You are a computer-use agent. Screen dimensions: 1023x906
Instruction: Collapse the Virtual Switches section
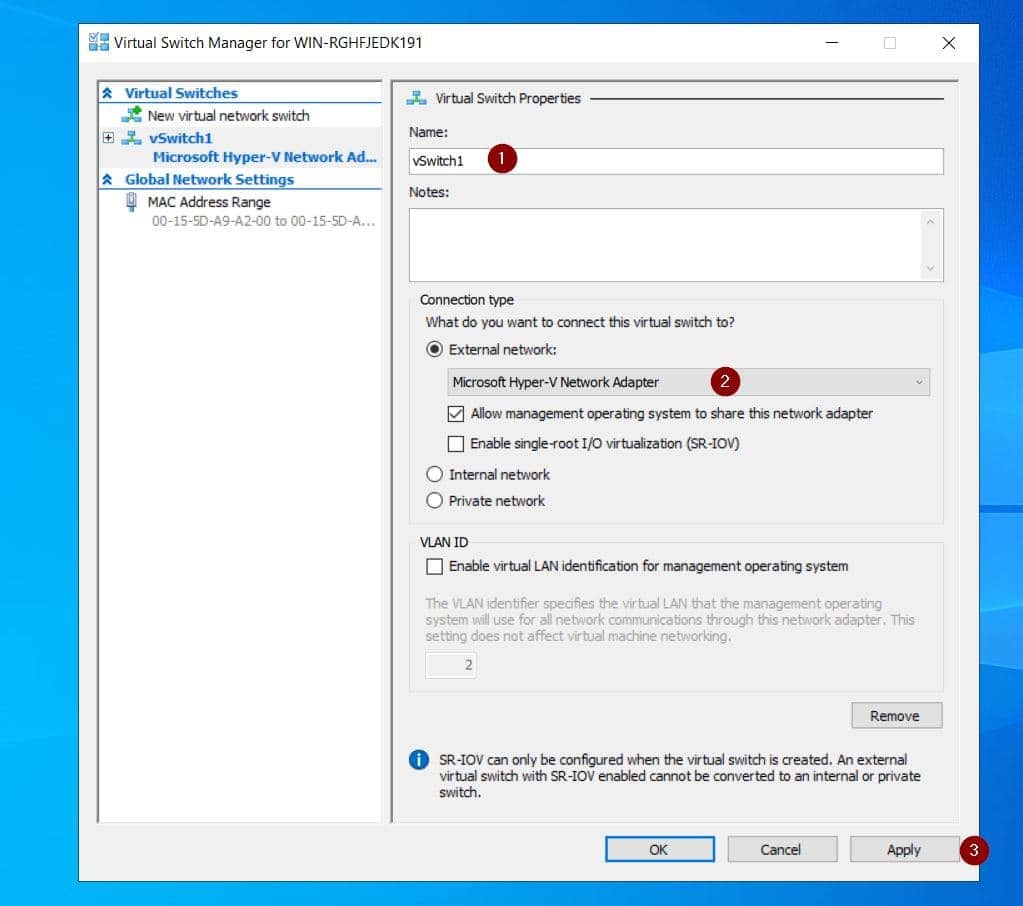point(107,92)
